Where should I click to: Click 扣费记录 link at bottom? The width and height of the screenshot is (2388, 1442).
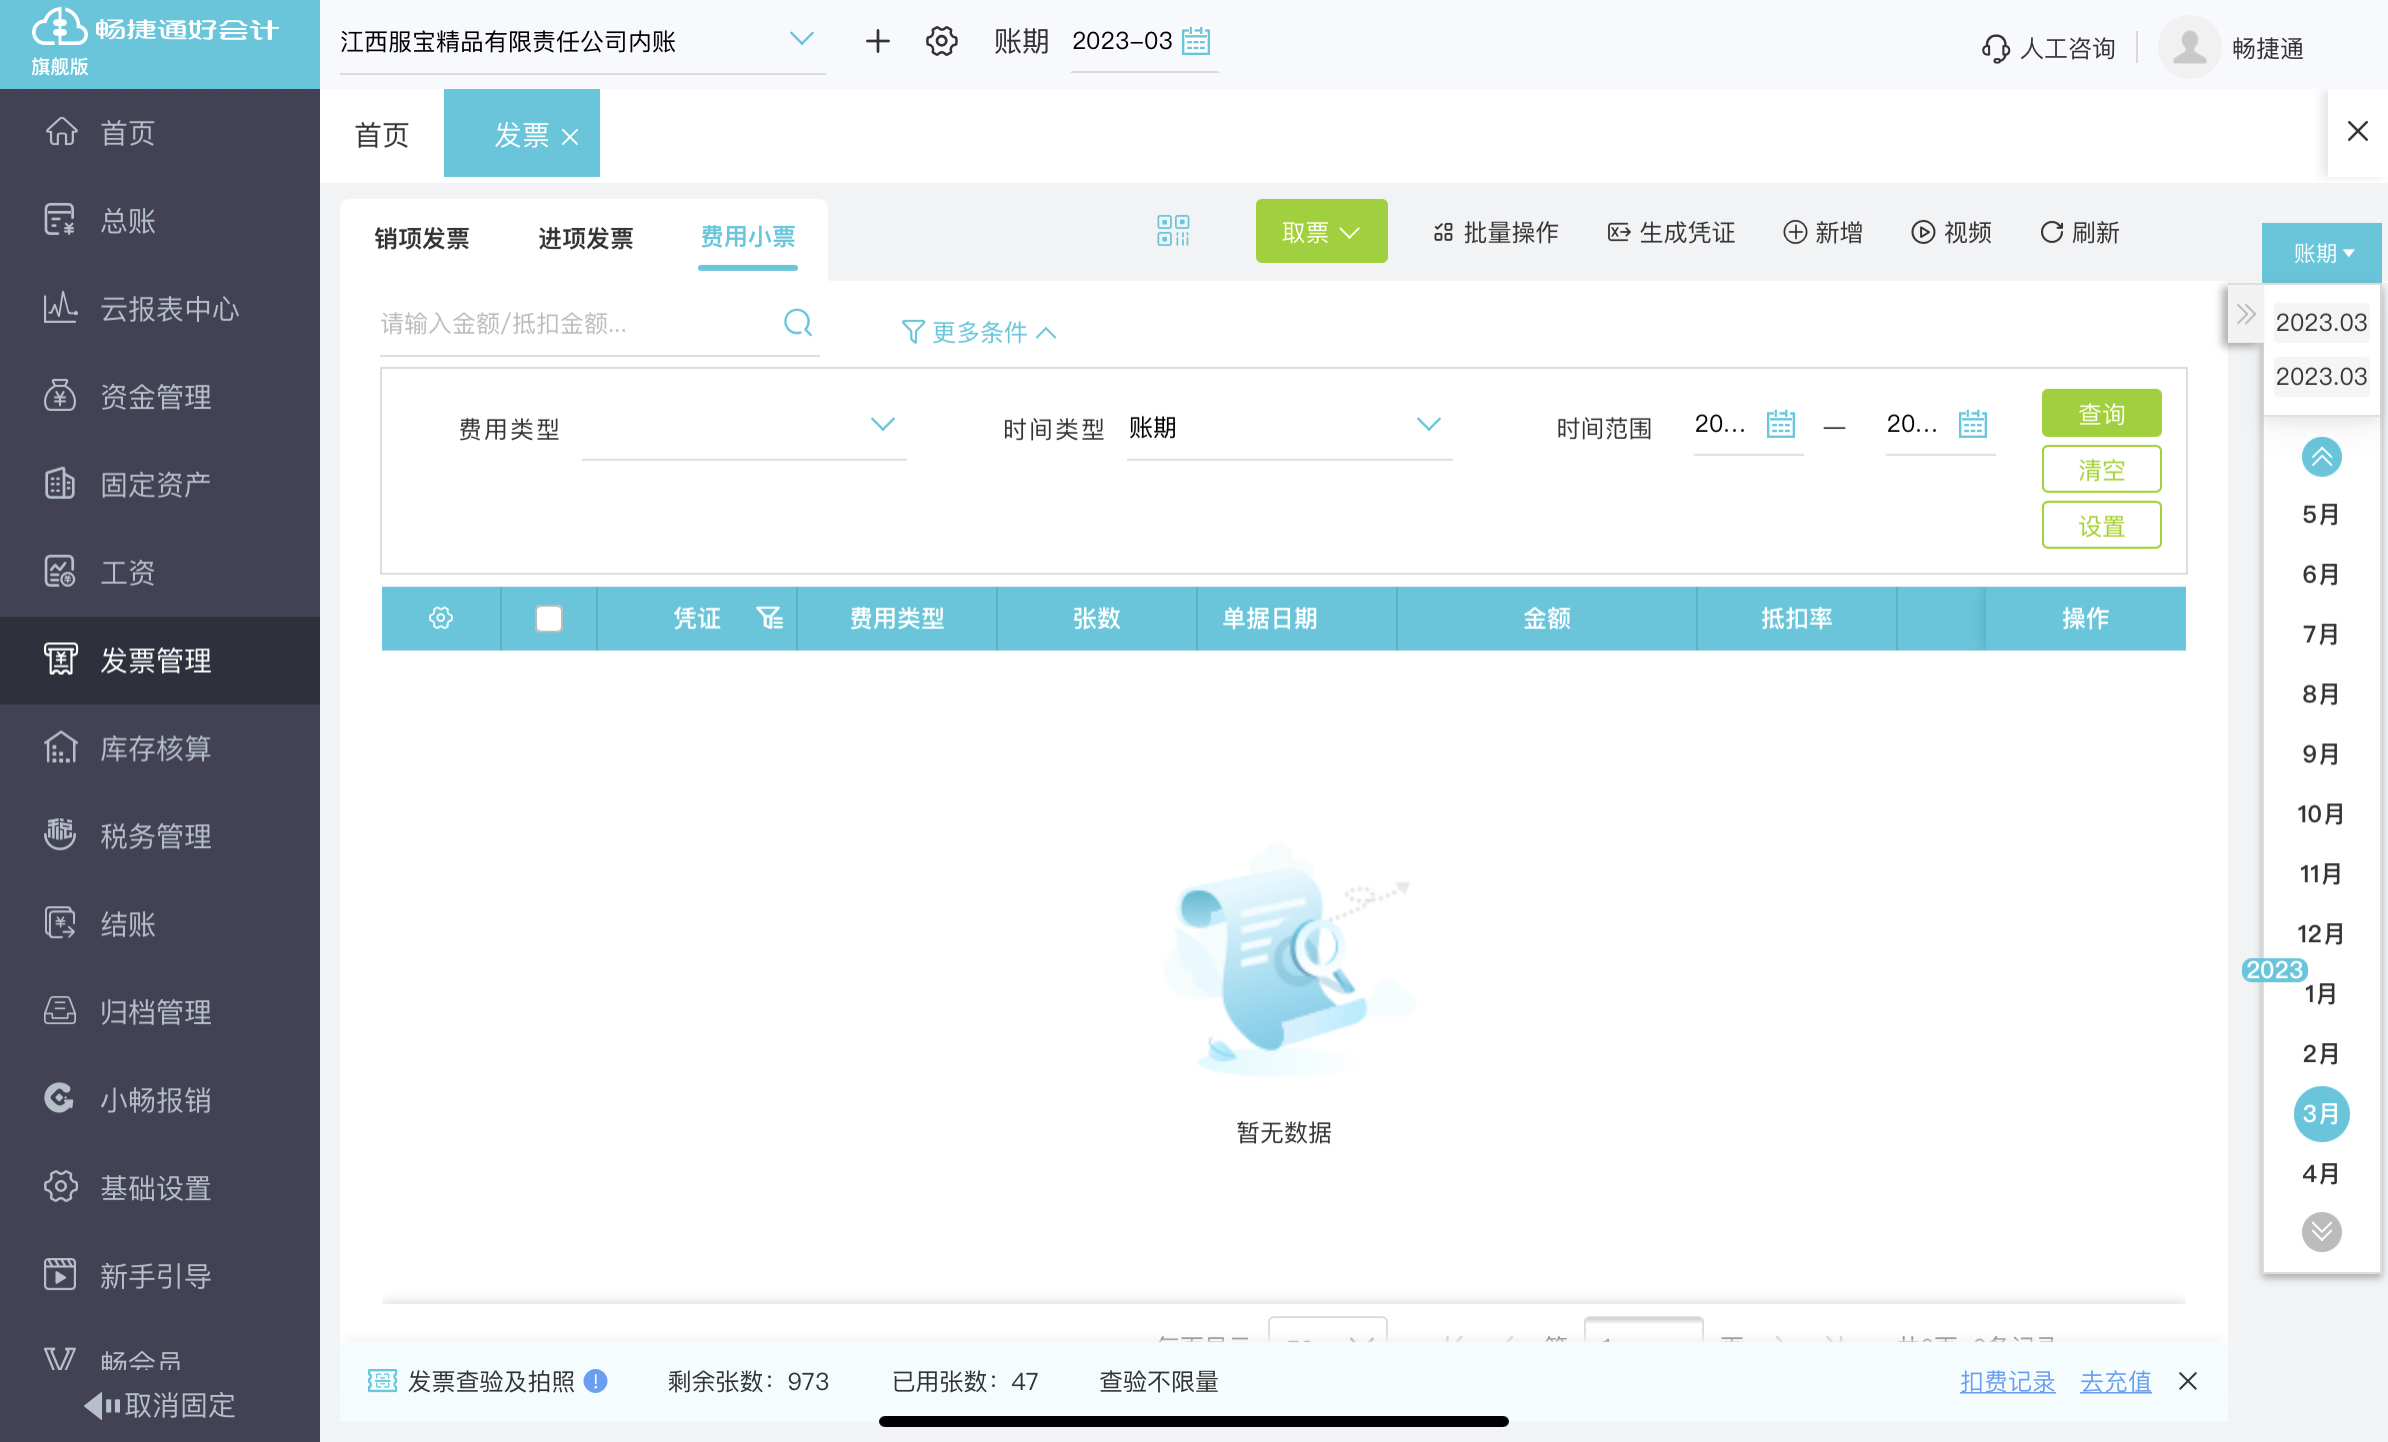click(x=2009, y=1382)
